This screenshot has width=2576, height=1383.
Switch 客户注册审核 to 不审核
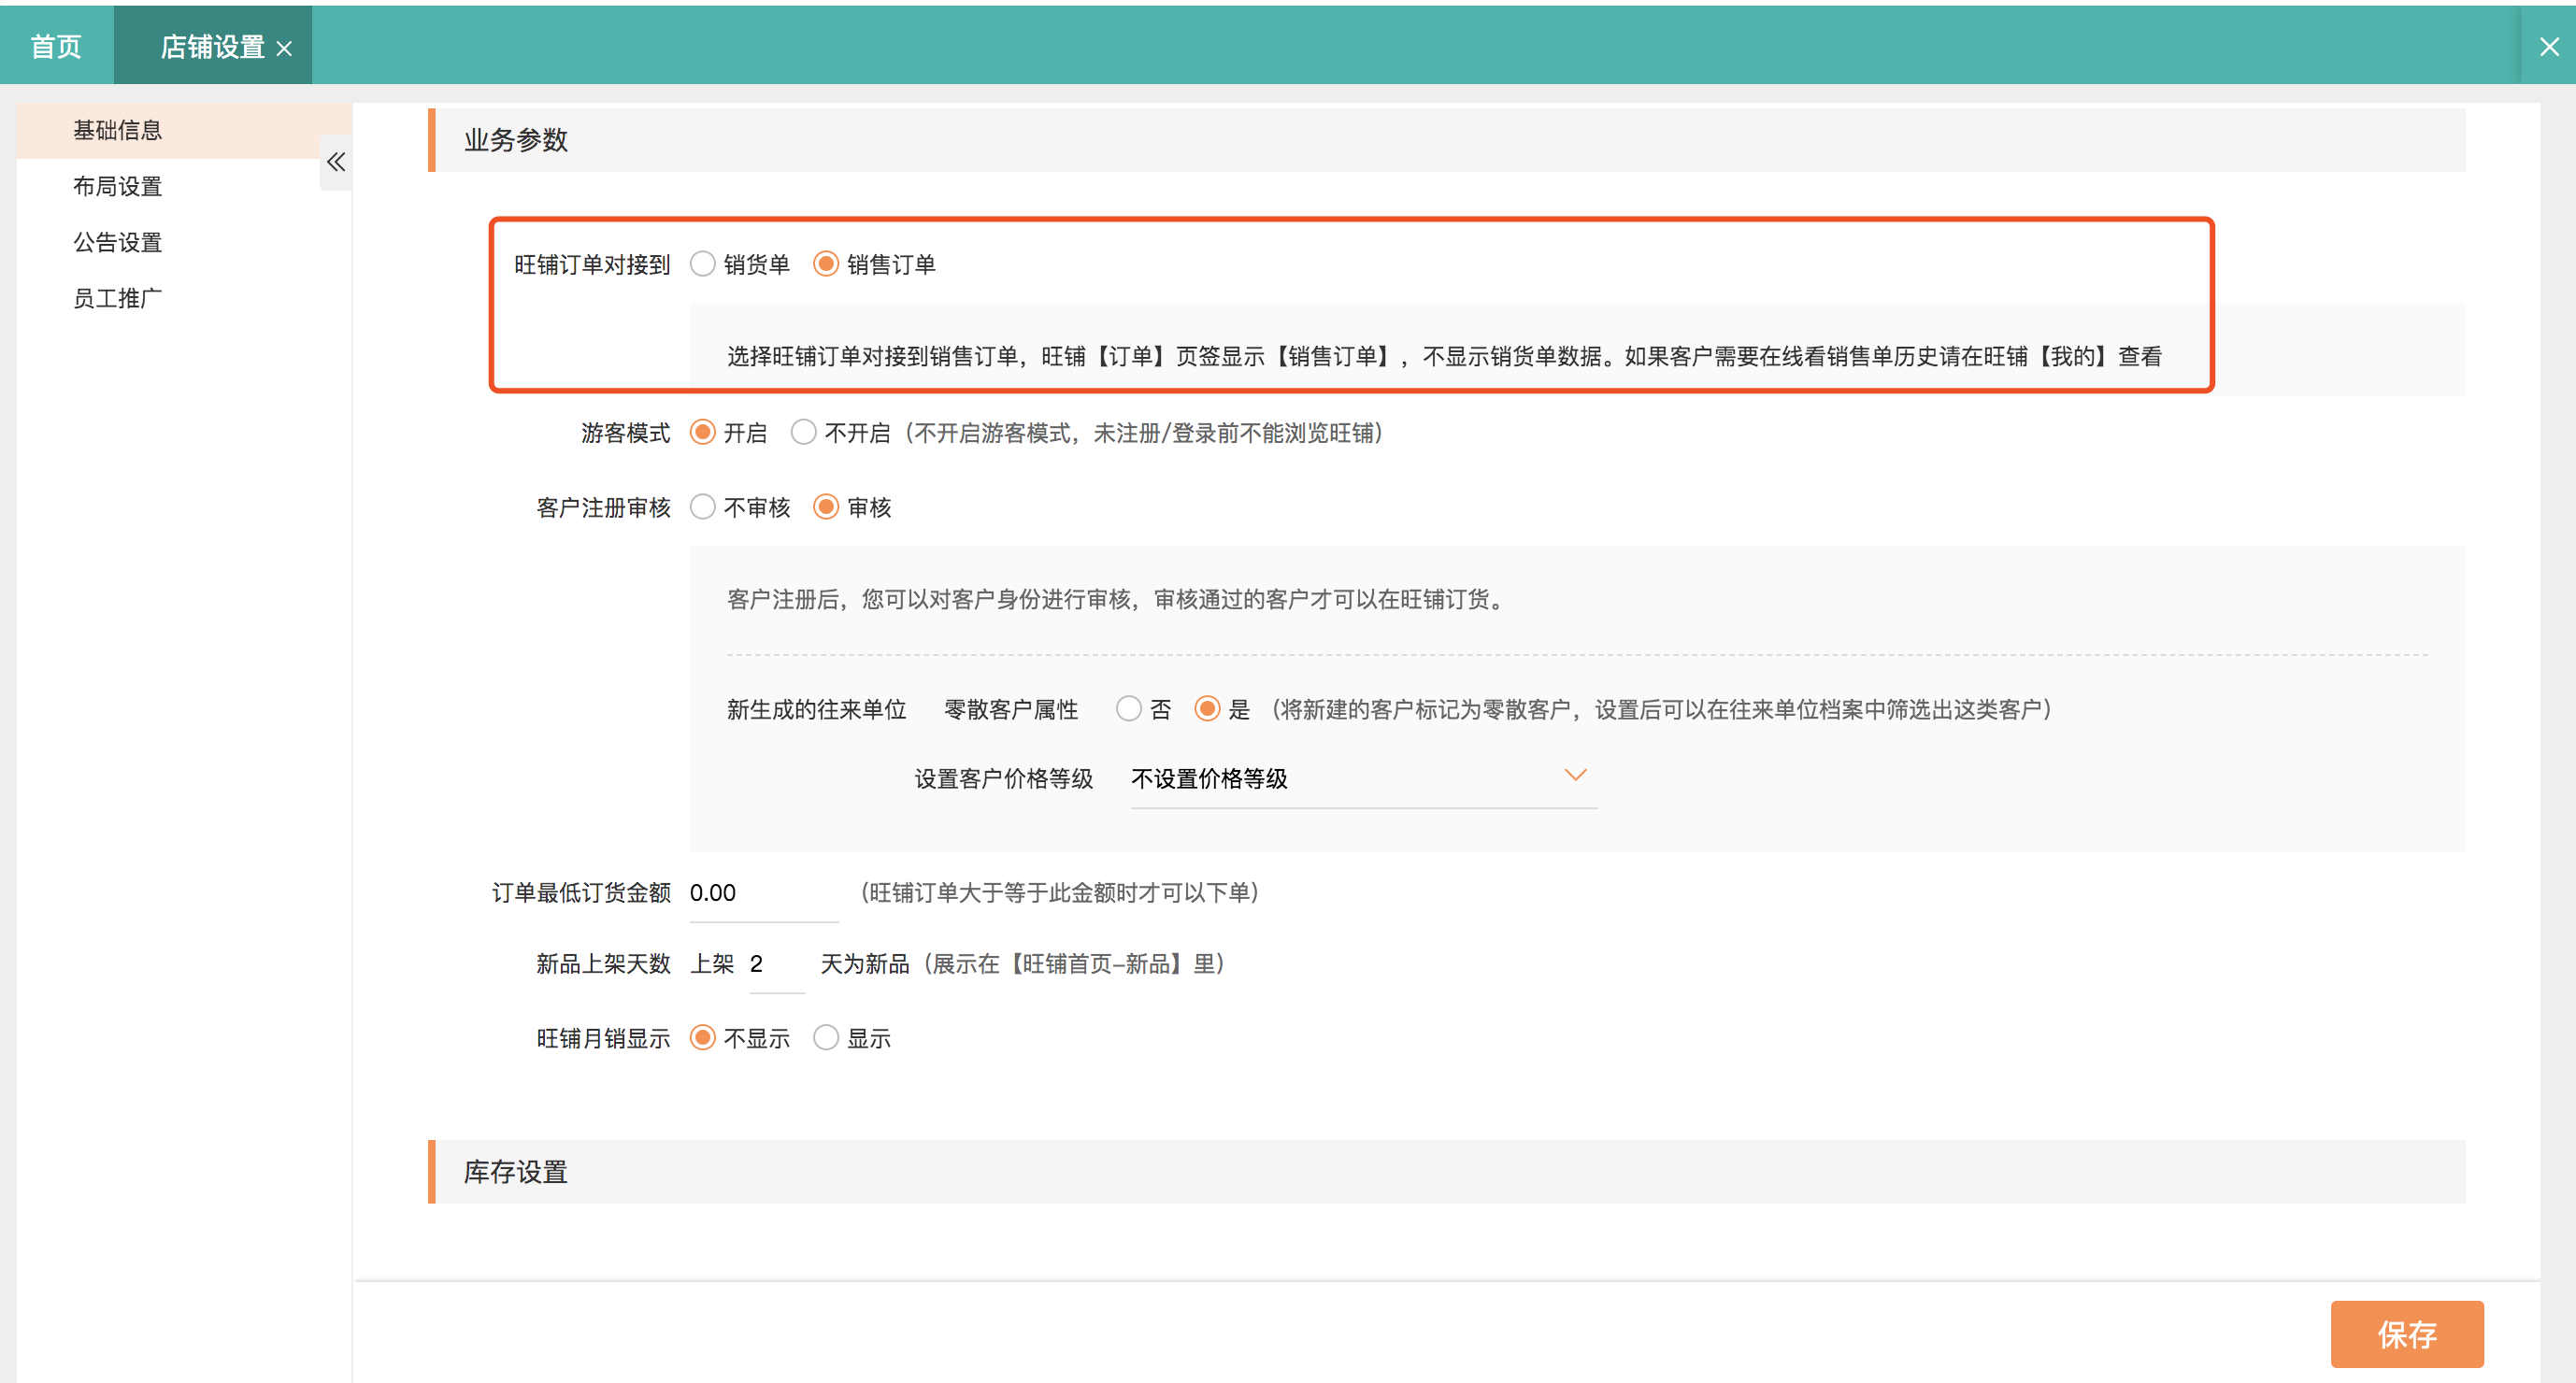pyautogui.click(x=704, y=506)
